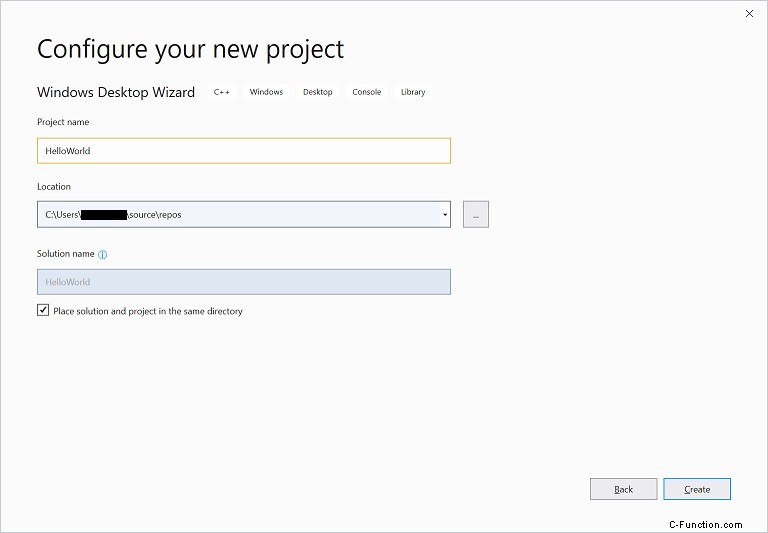Select the Library tag
Screen dimensions: 768x533
413,92
